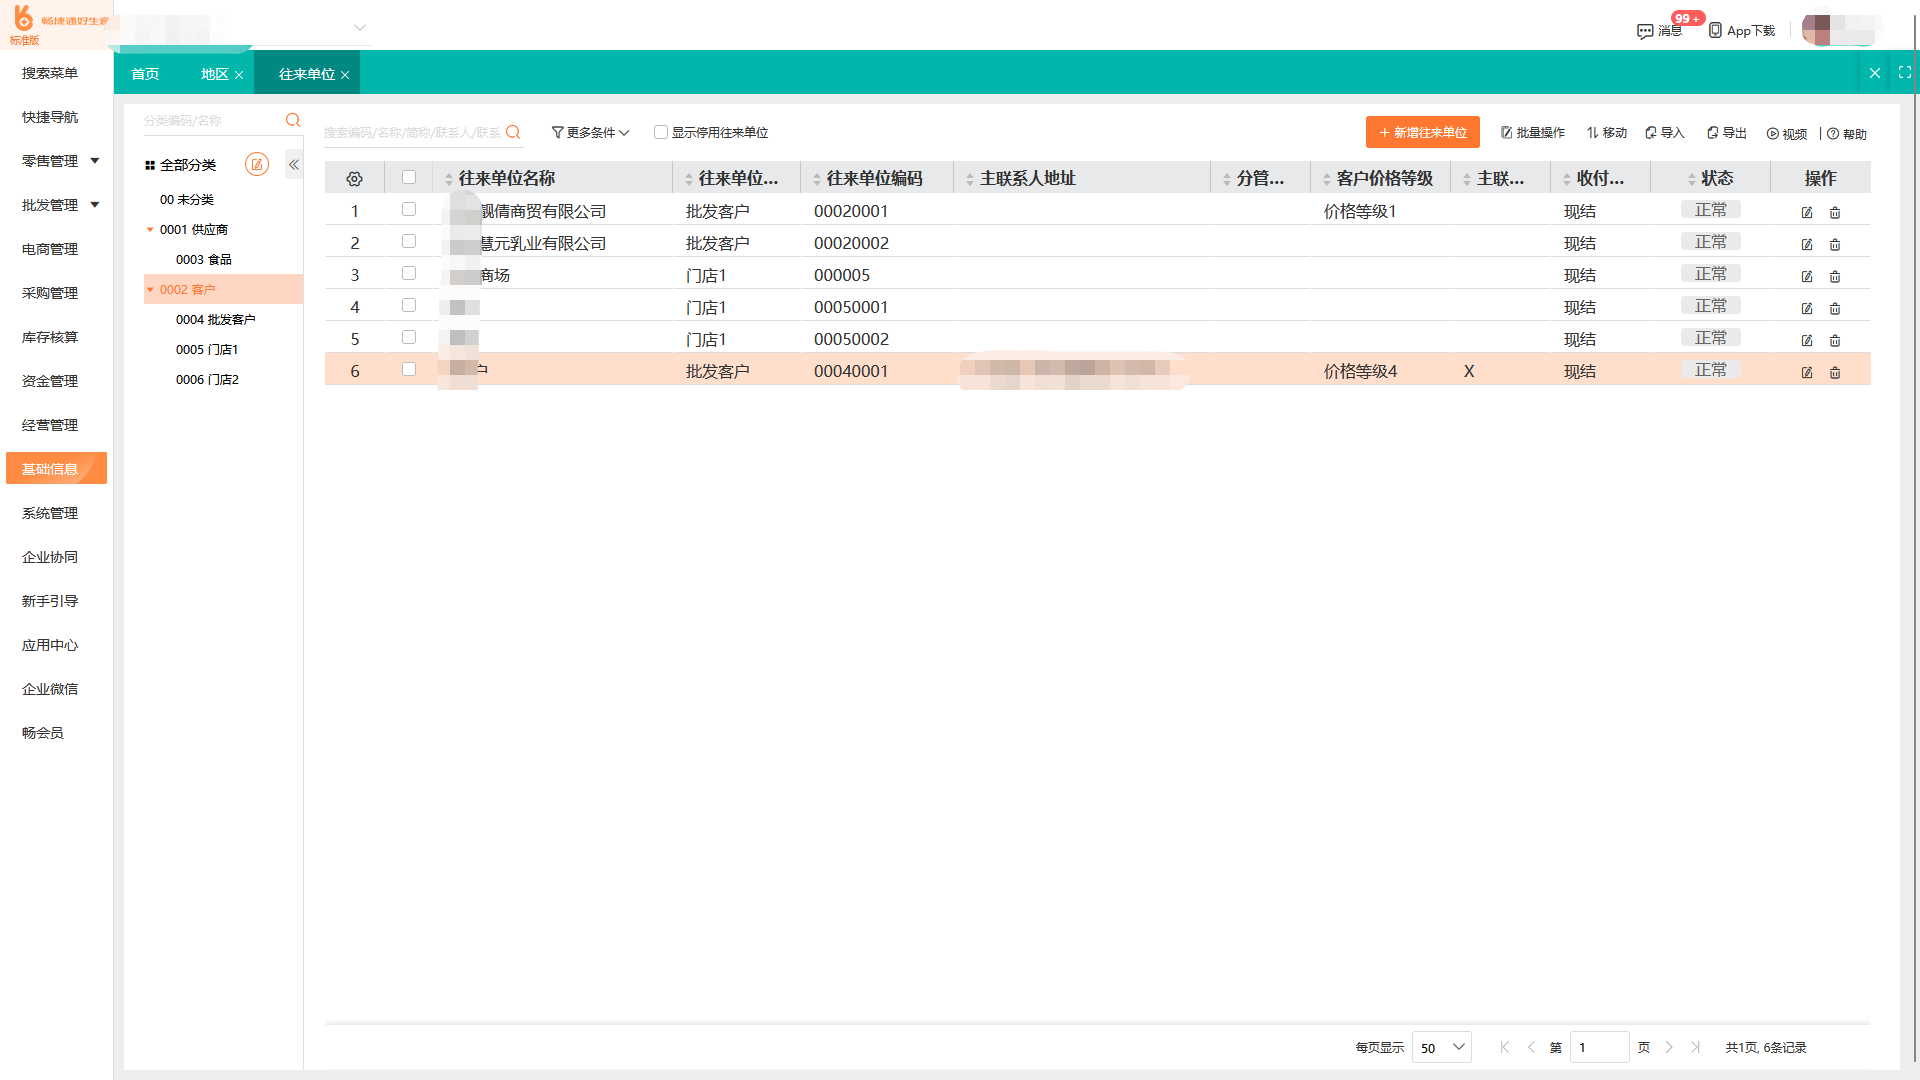Click delete icon for row 6
The height and width of the screenshot is (1080, 1920).
tap(1834, 371)
